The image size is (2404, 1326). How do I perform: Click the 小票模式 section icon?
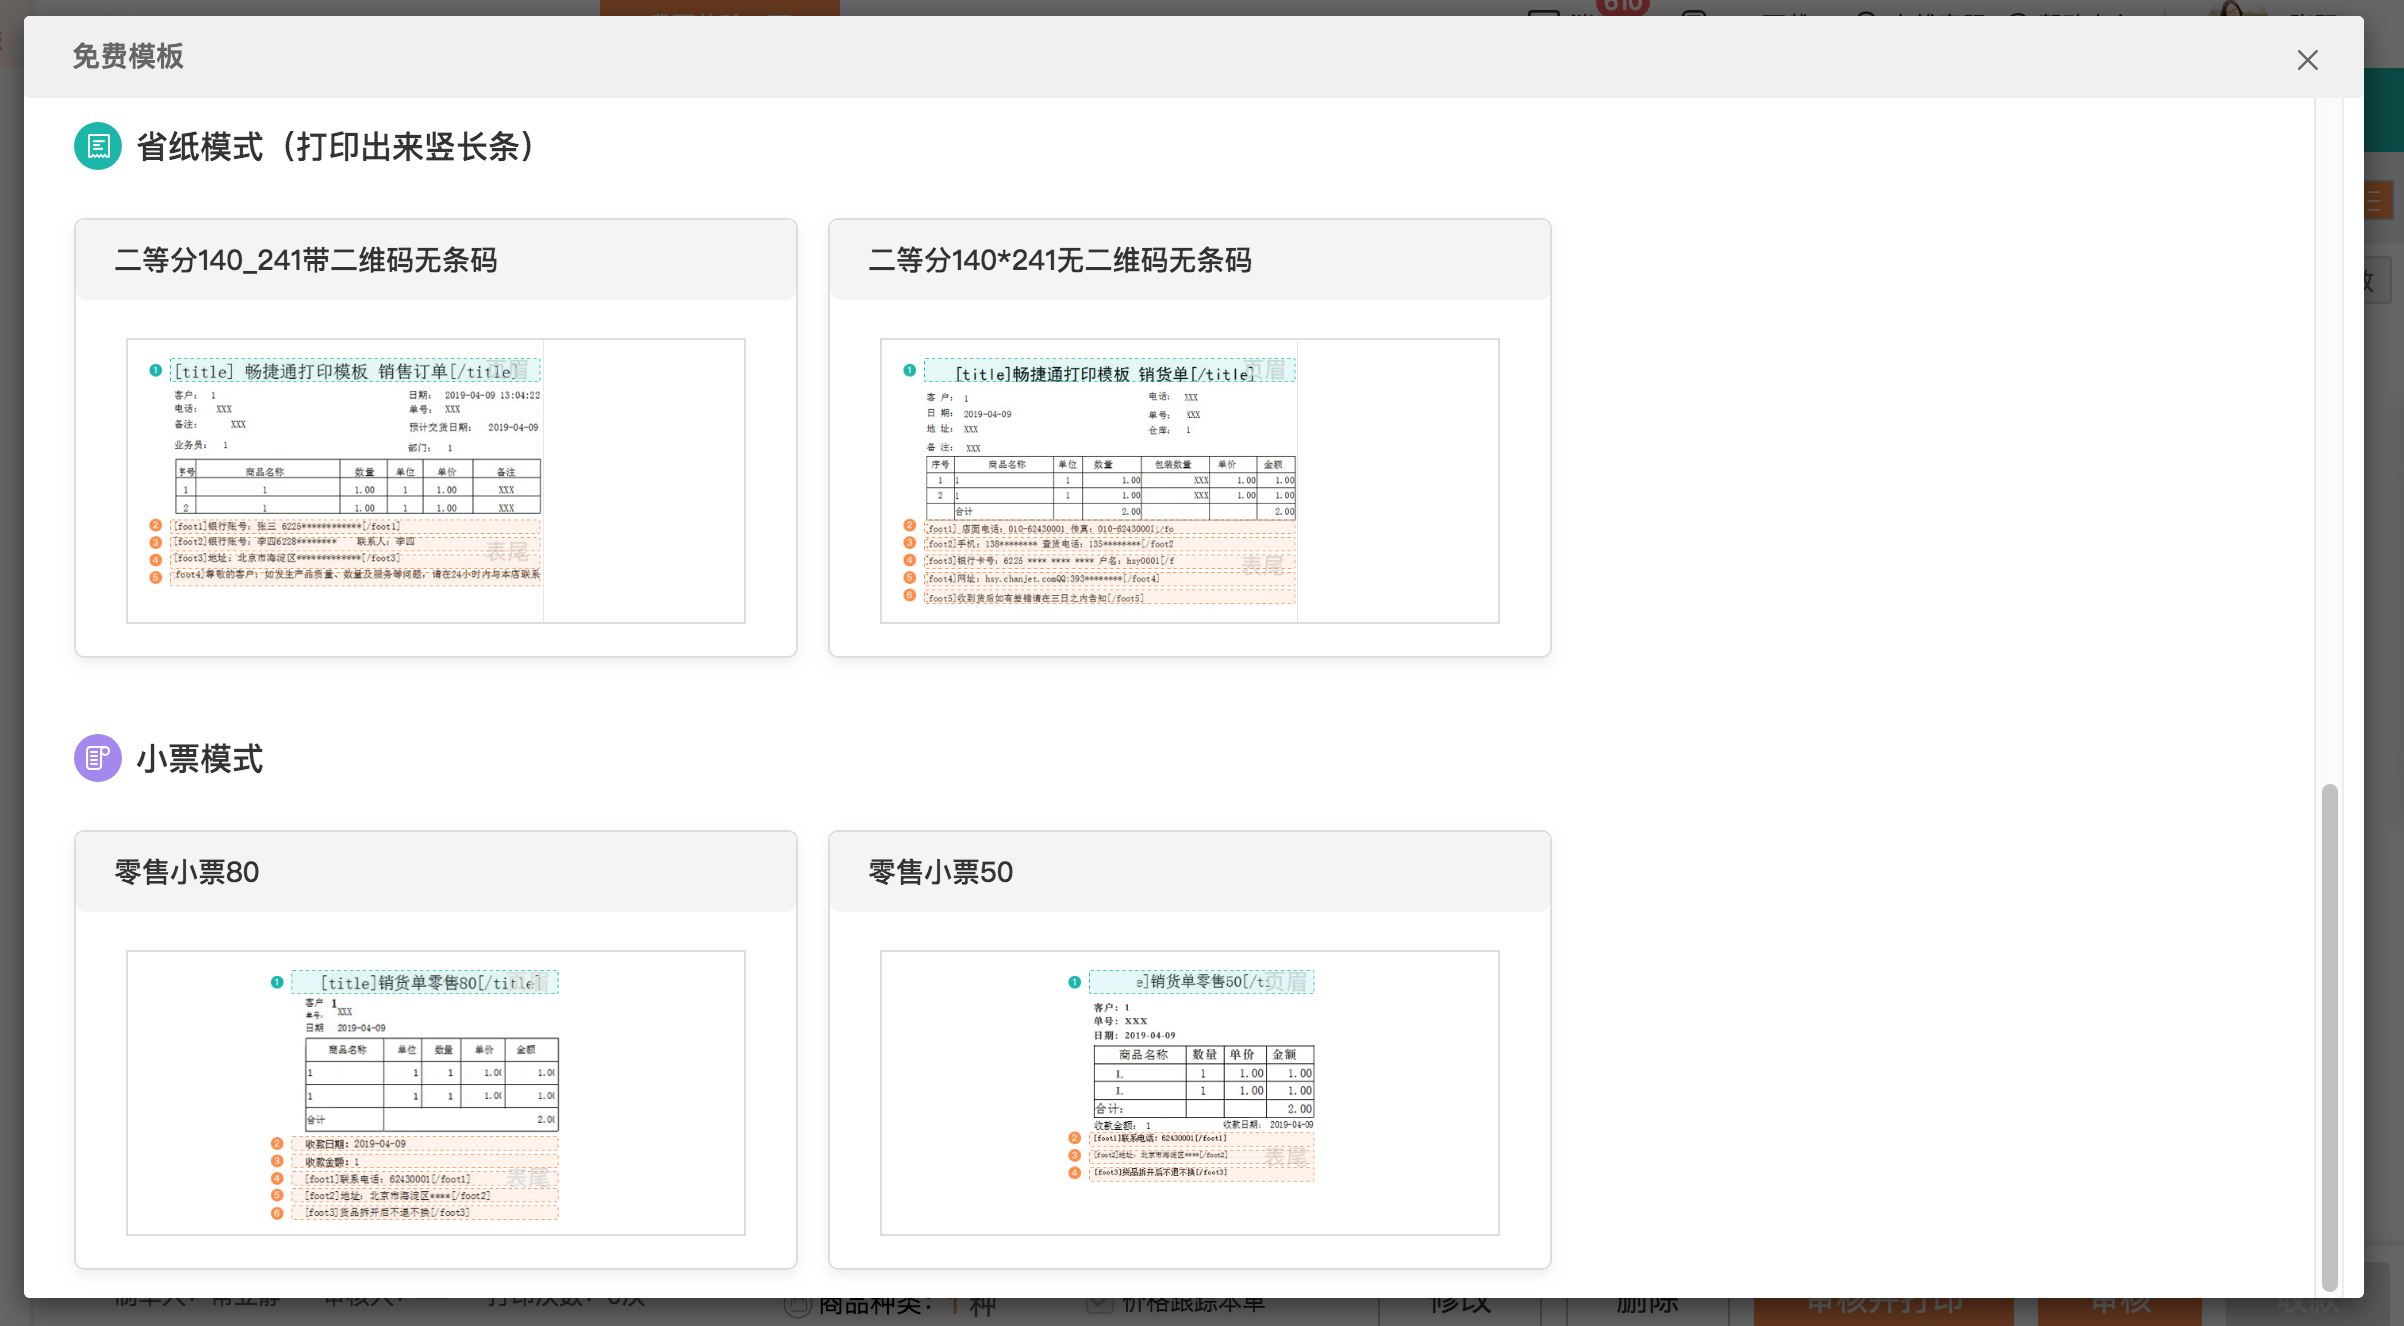[x=96, y=759]
